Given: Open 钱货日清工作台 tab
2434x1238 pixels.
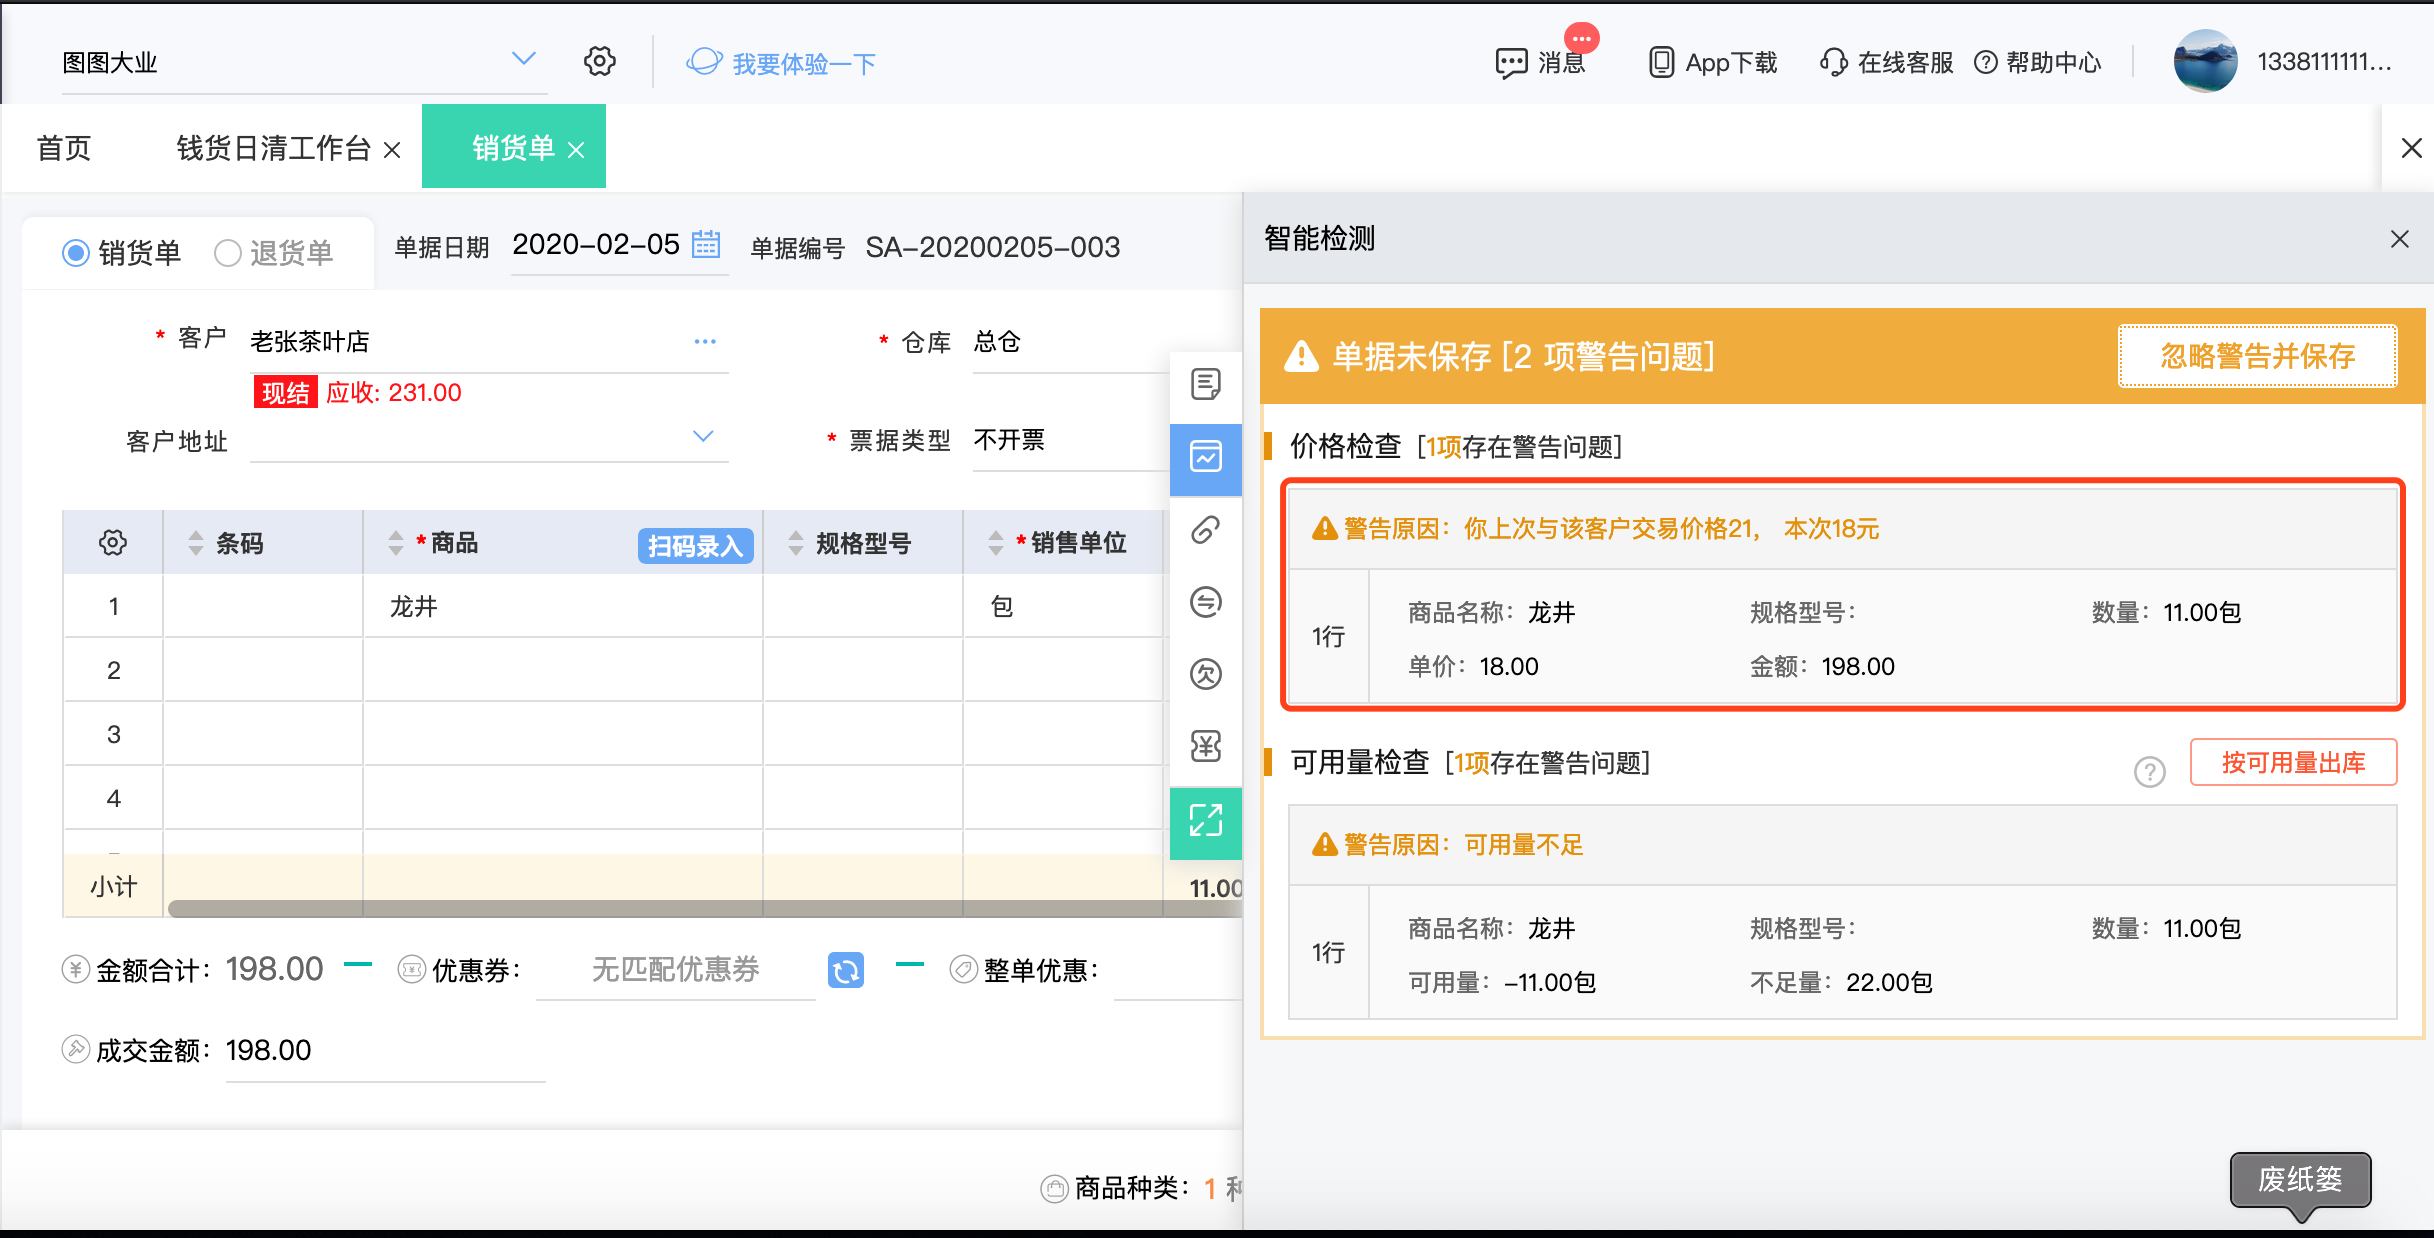Looking at the screenshot, I should 276,148.
